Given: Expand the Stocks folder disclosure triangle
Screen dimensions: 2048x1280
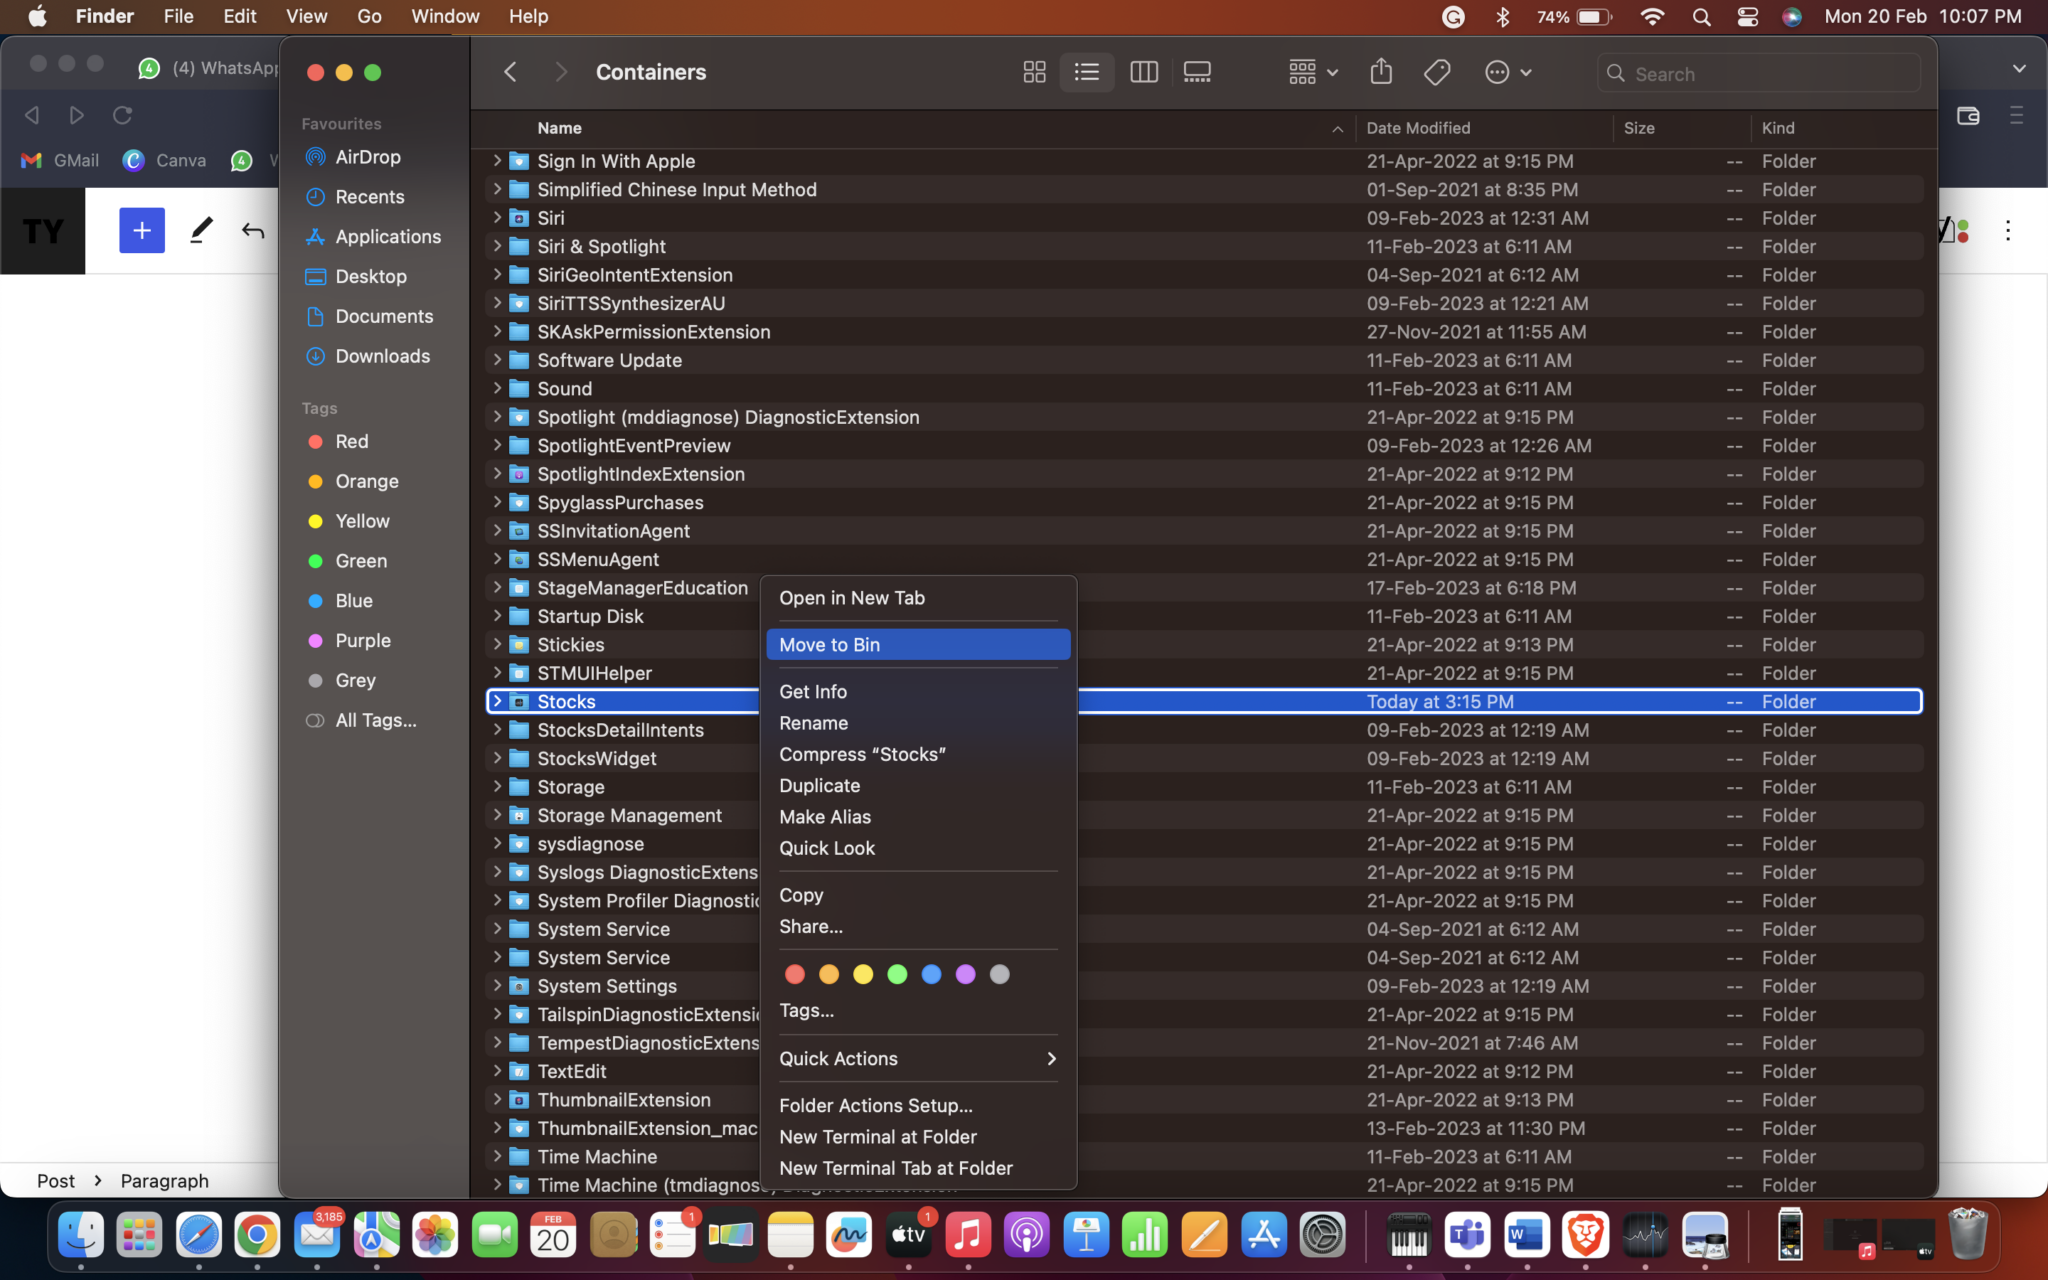Looking at the screenshot, I should click(497, 701).
